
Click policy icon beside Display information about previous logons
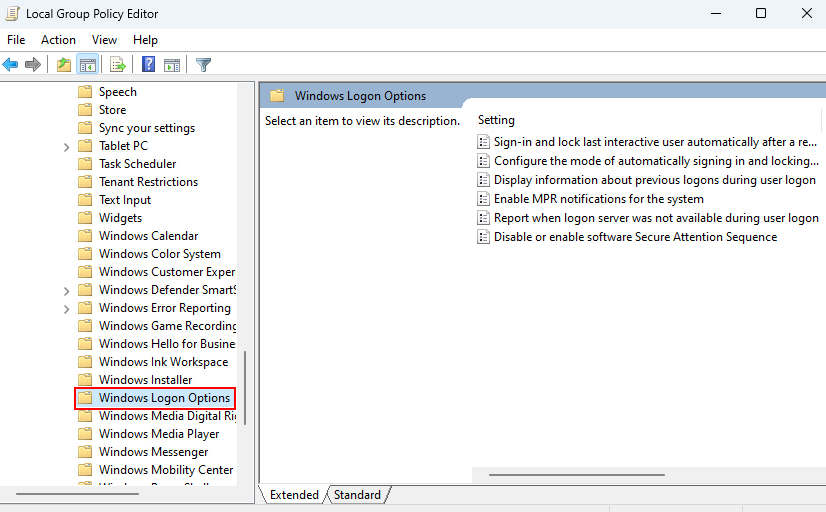(x=483, y=180)
